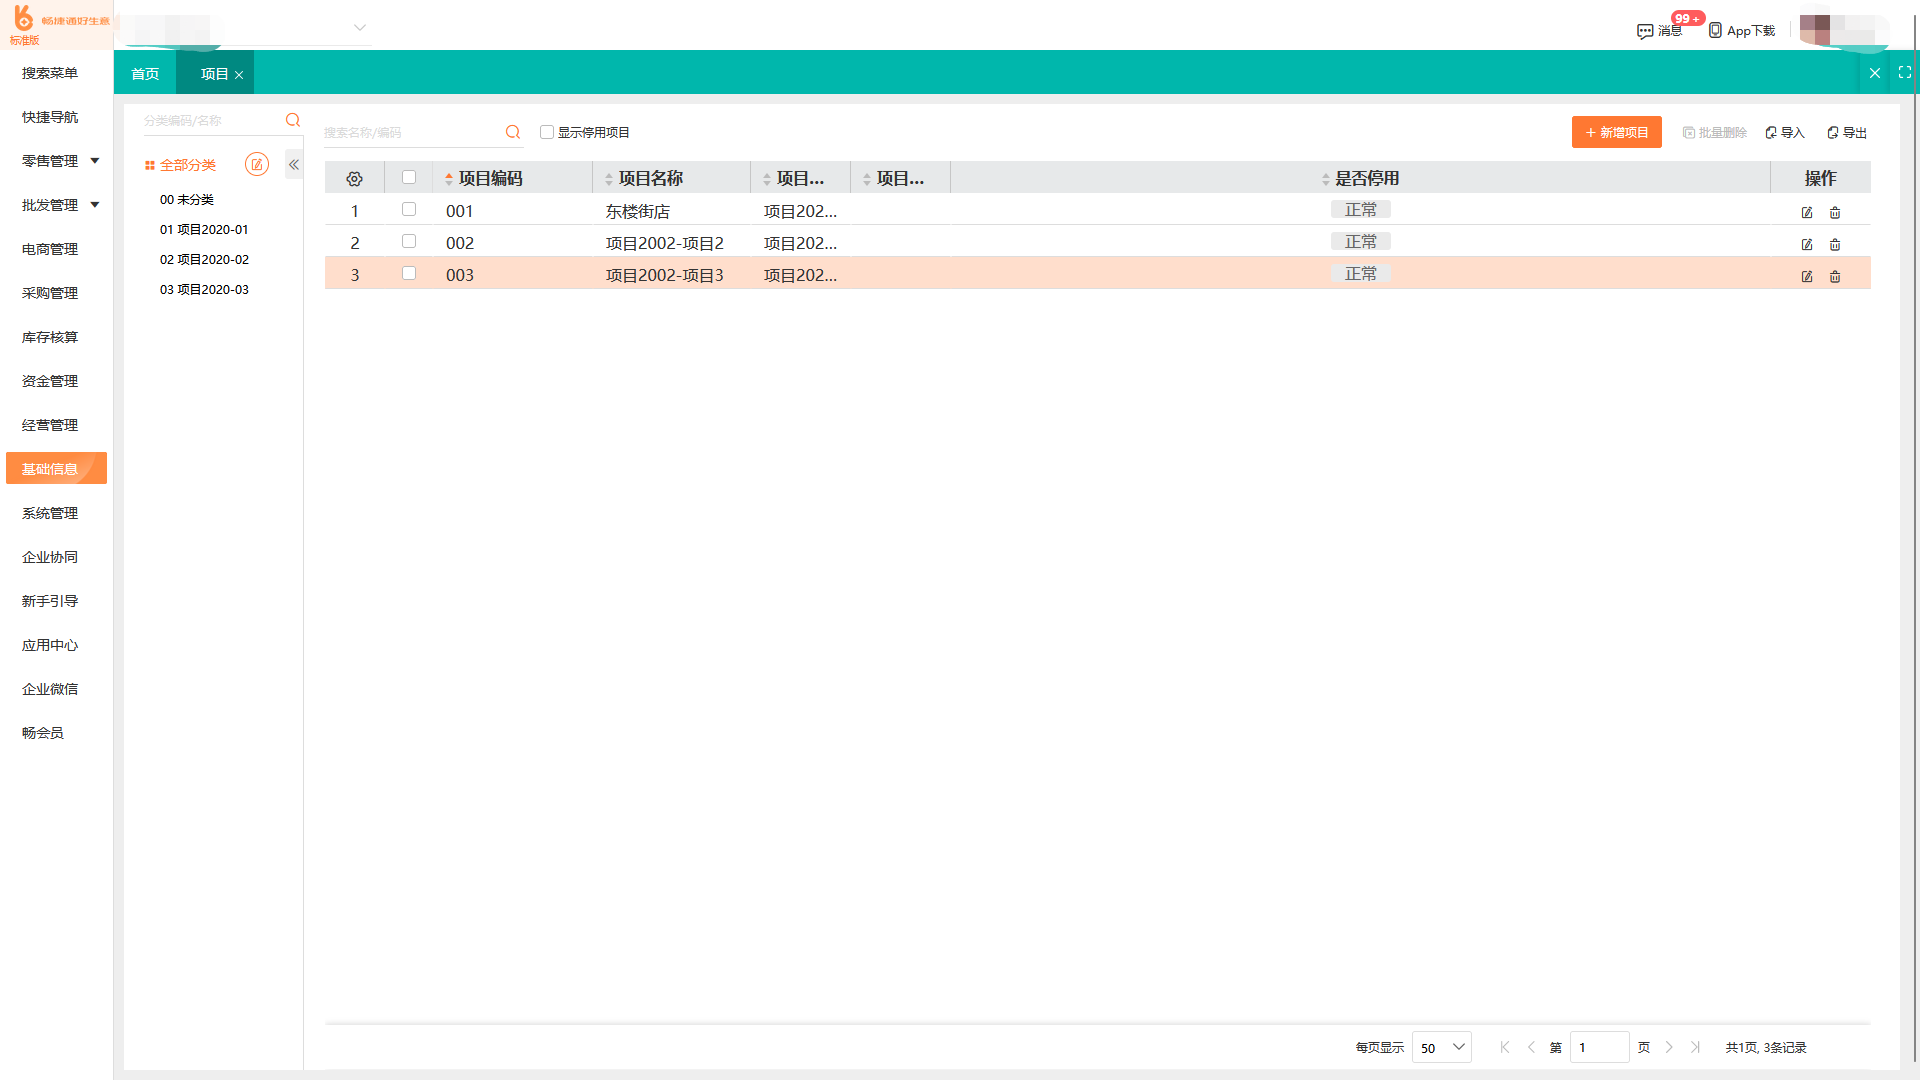The image size is (1920, 1080).
Task: Select the header row checkbox
Action: click(x=409, y=177)
